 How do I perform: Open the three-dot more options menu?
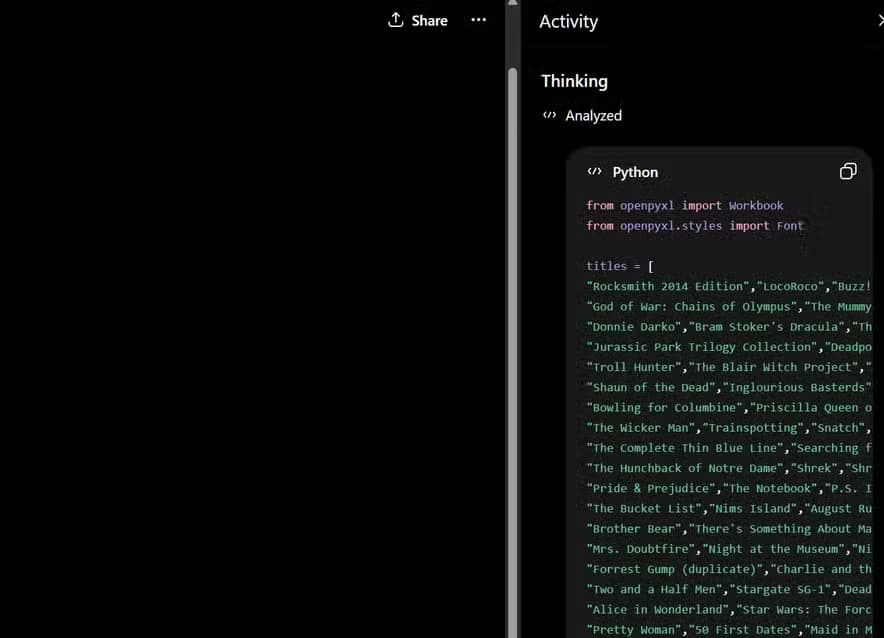(479, 20)
